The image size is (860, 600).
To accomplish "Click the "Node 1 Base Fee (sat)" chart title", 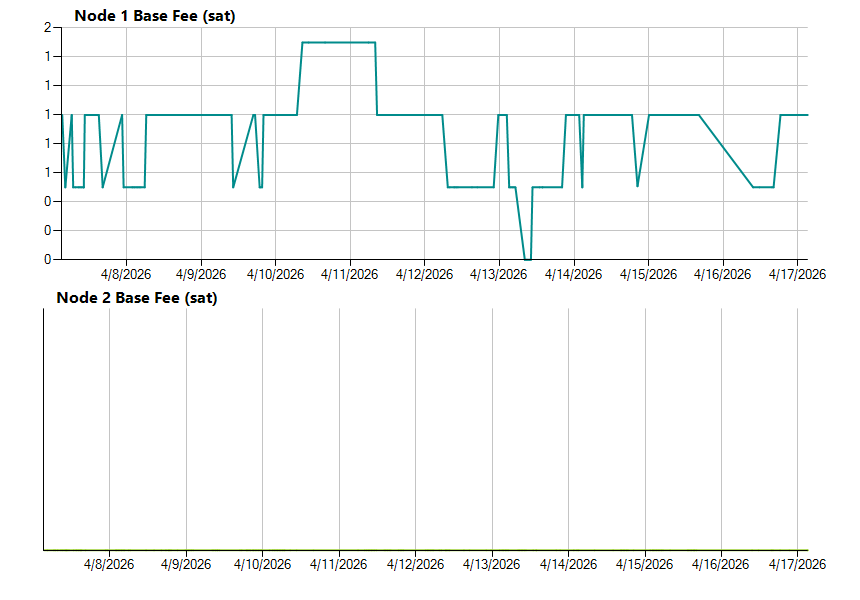I will pyautogui.click(x=155, y=16).
